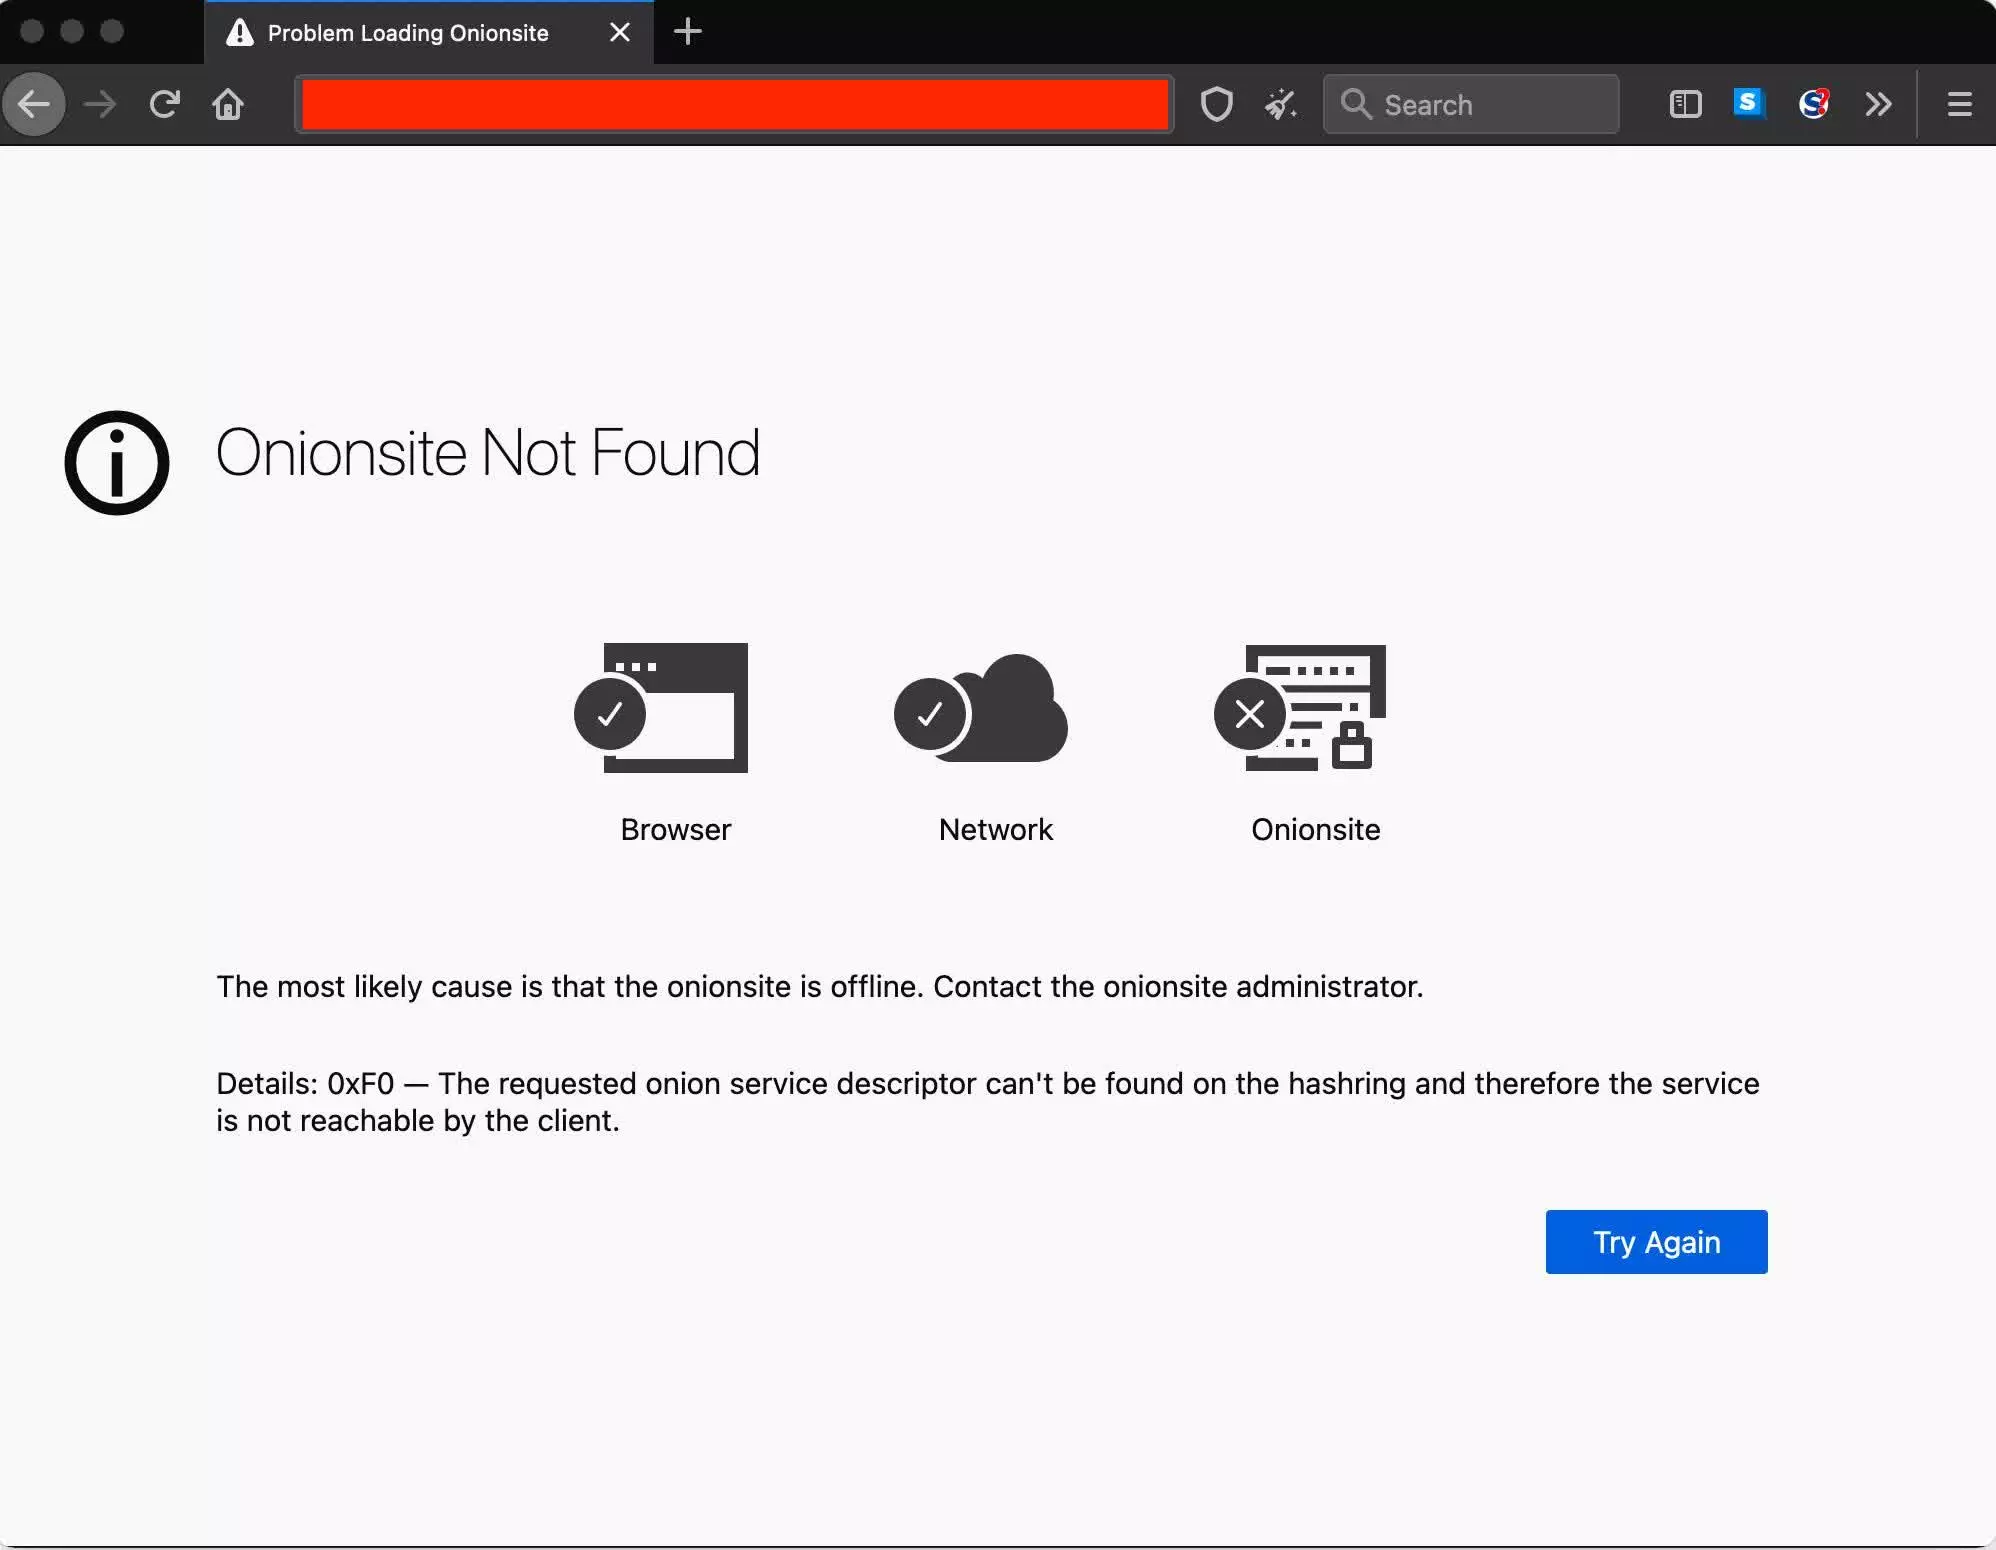Image resolution: width=1996 pixels, height=1550 pixels.
Task: Click the Sidebery sidebar toggle icon
Action: click(1750, 104)
